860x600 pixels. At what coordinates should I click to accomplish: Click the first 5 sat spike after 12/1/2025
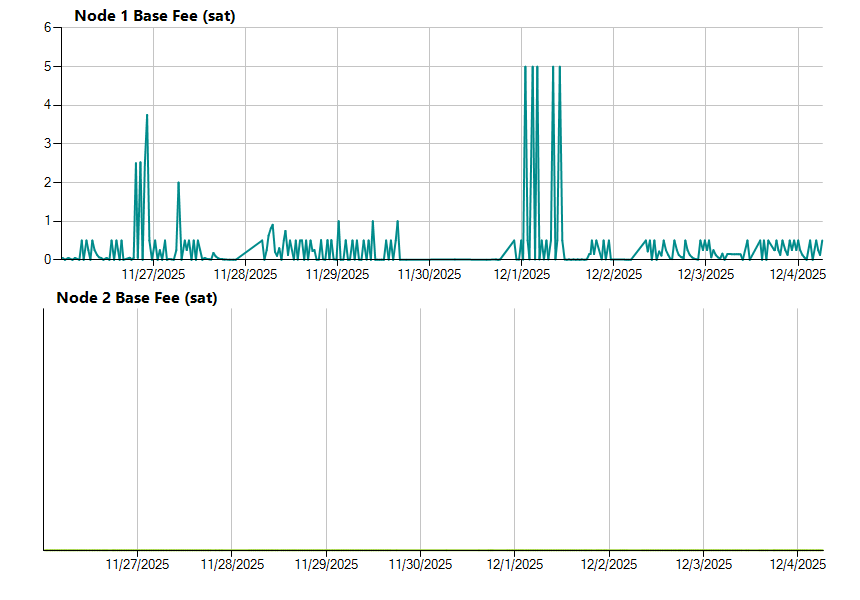pos(525,67)
